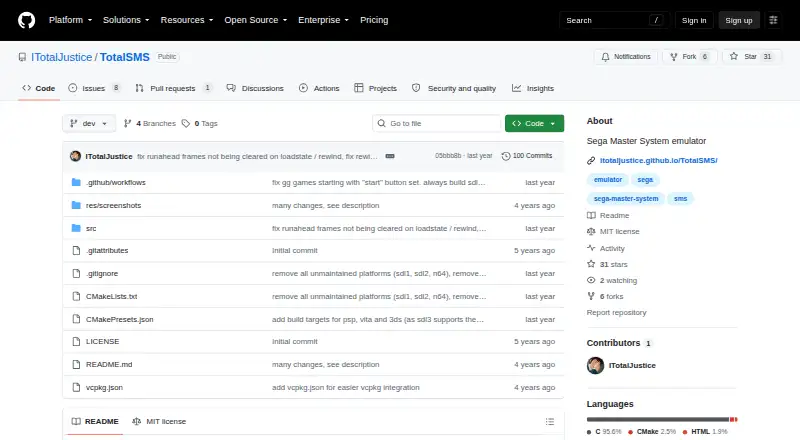This screenshot has width=800, height=440.
Task: Click the emulator topic tag
Action: coord(608,180)
